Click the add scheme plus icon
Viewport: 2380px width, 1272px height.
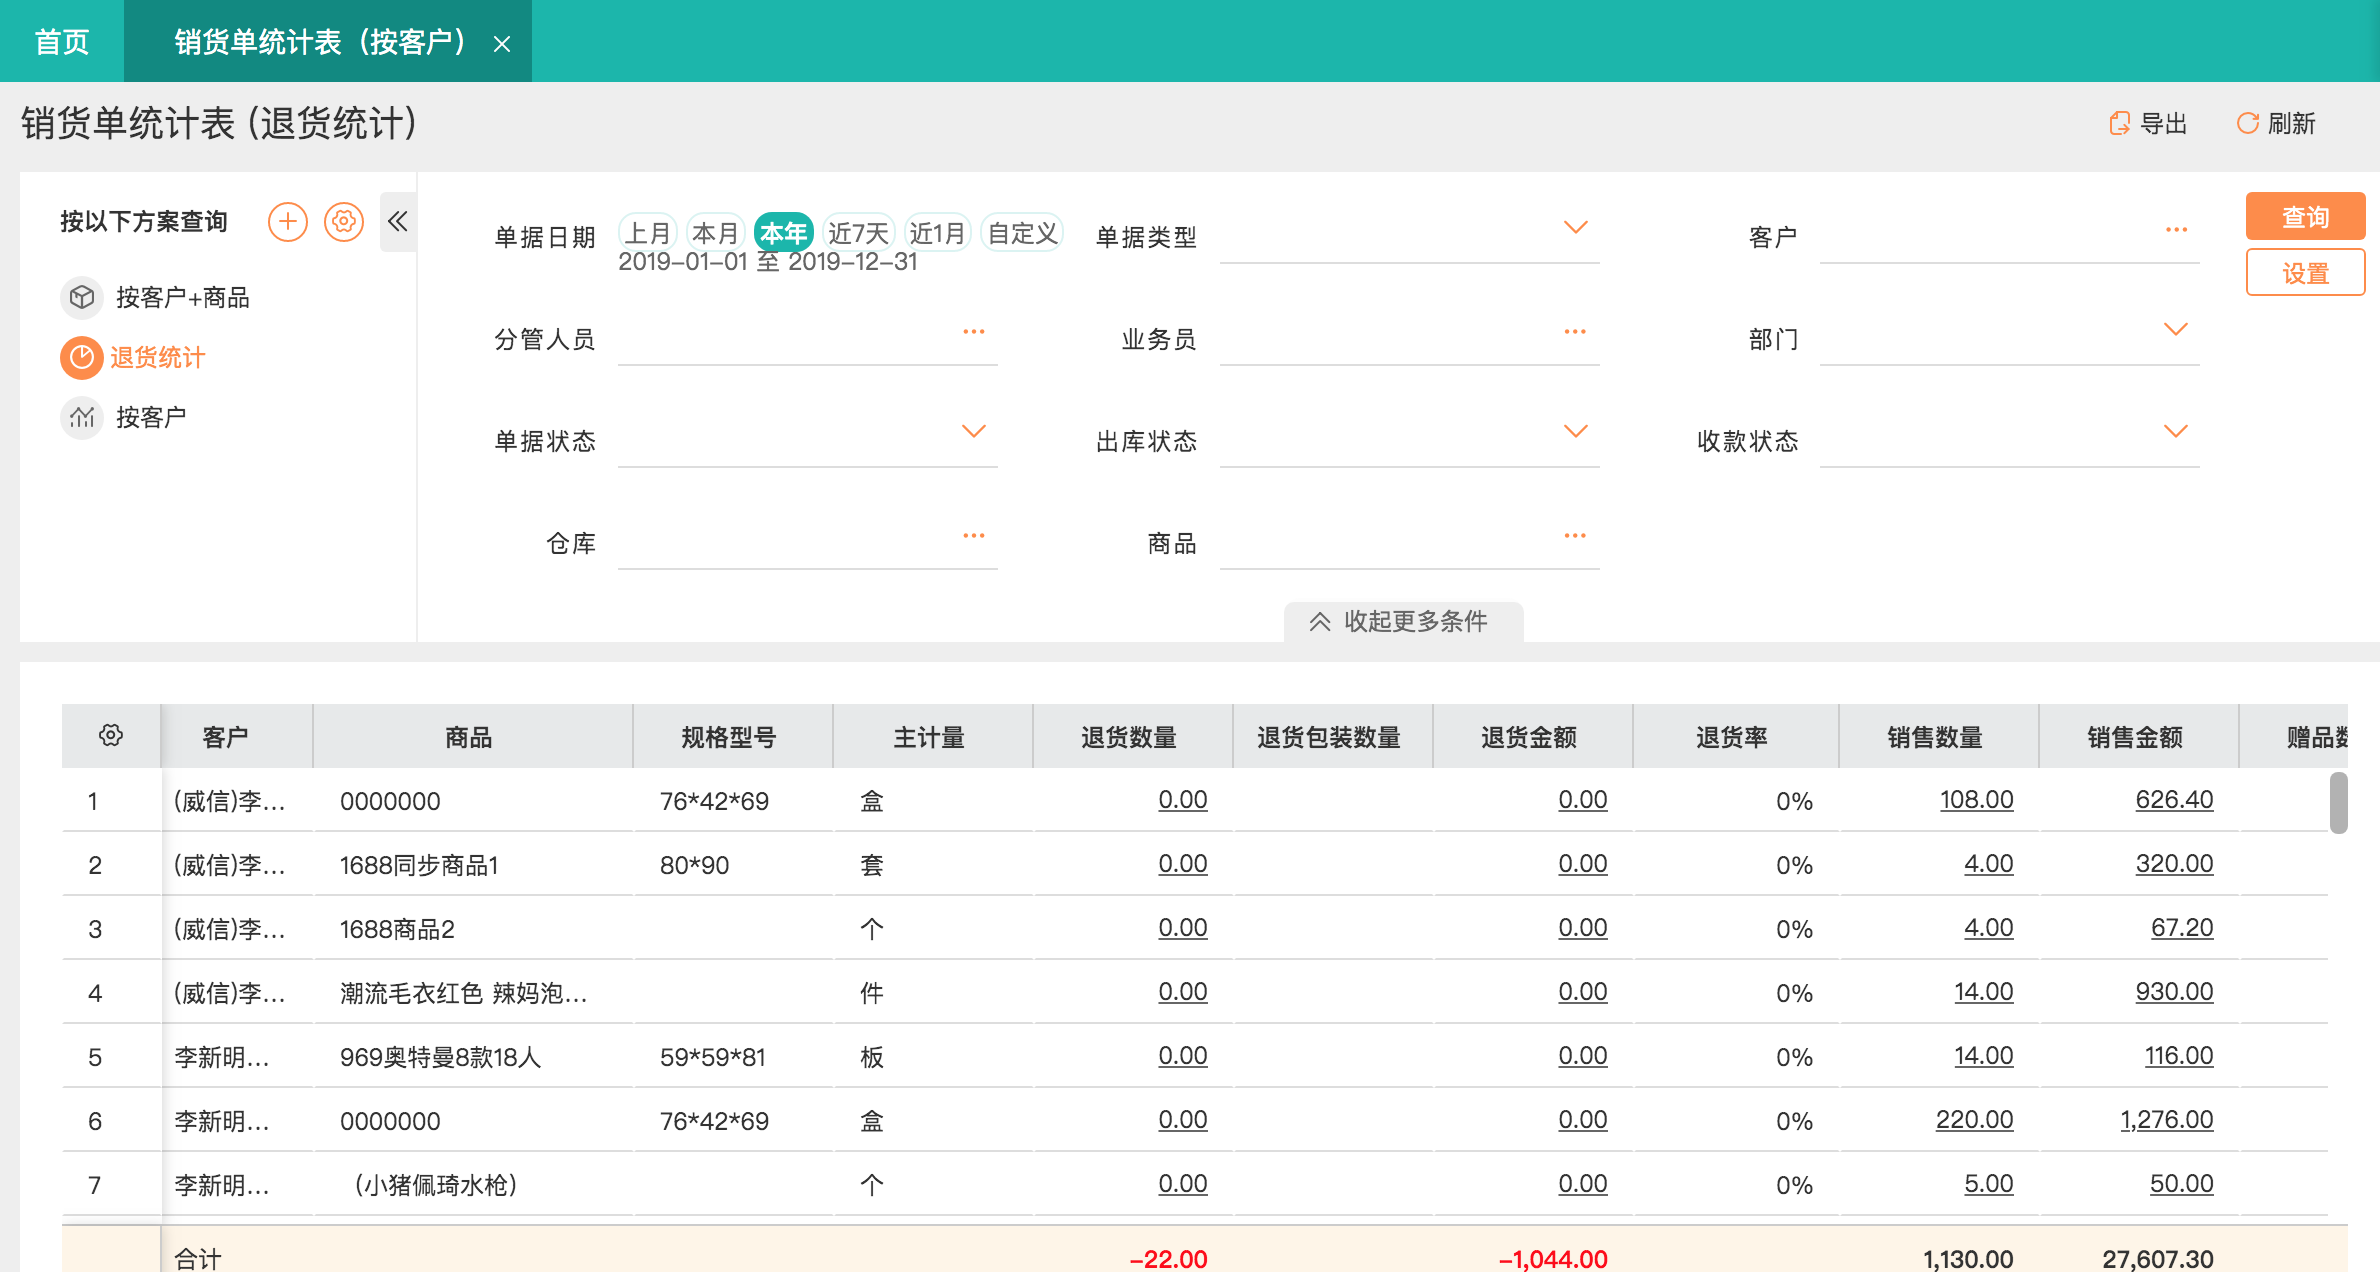coord(288,222)
